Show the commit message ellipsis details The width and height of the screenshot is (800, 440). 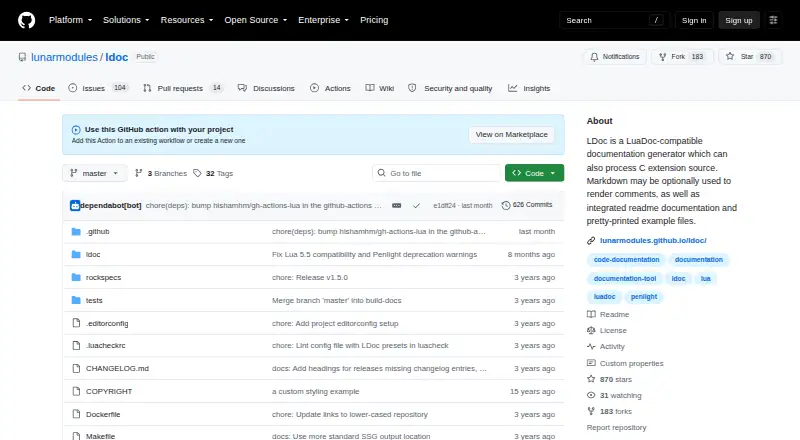point(396,206)
